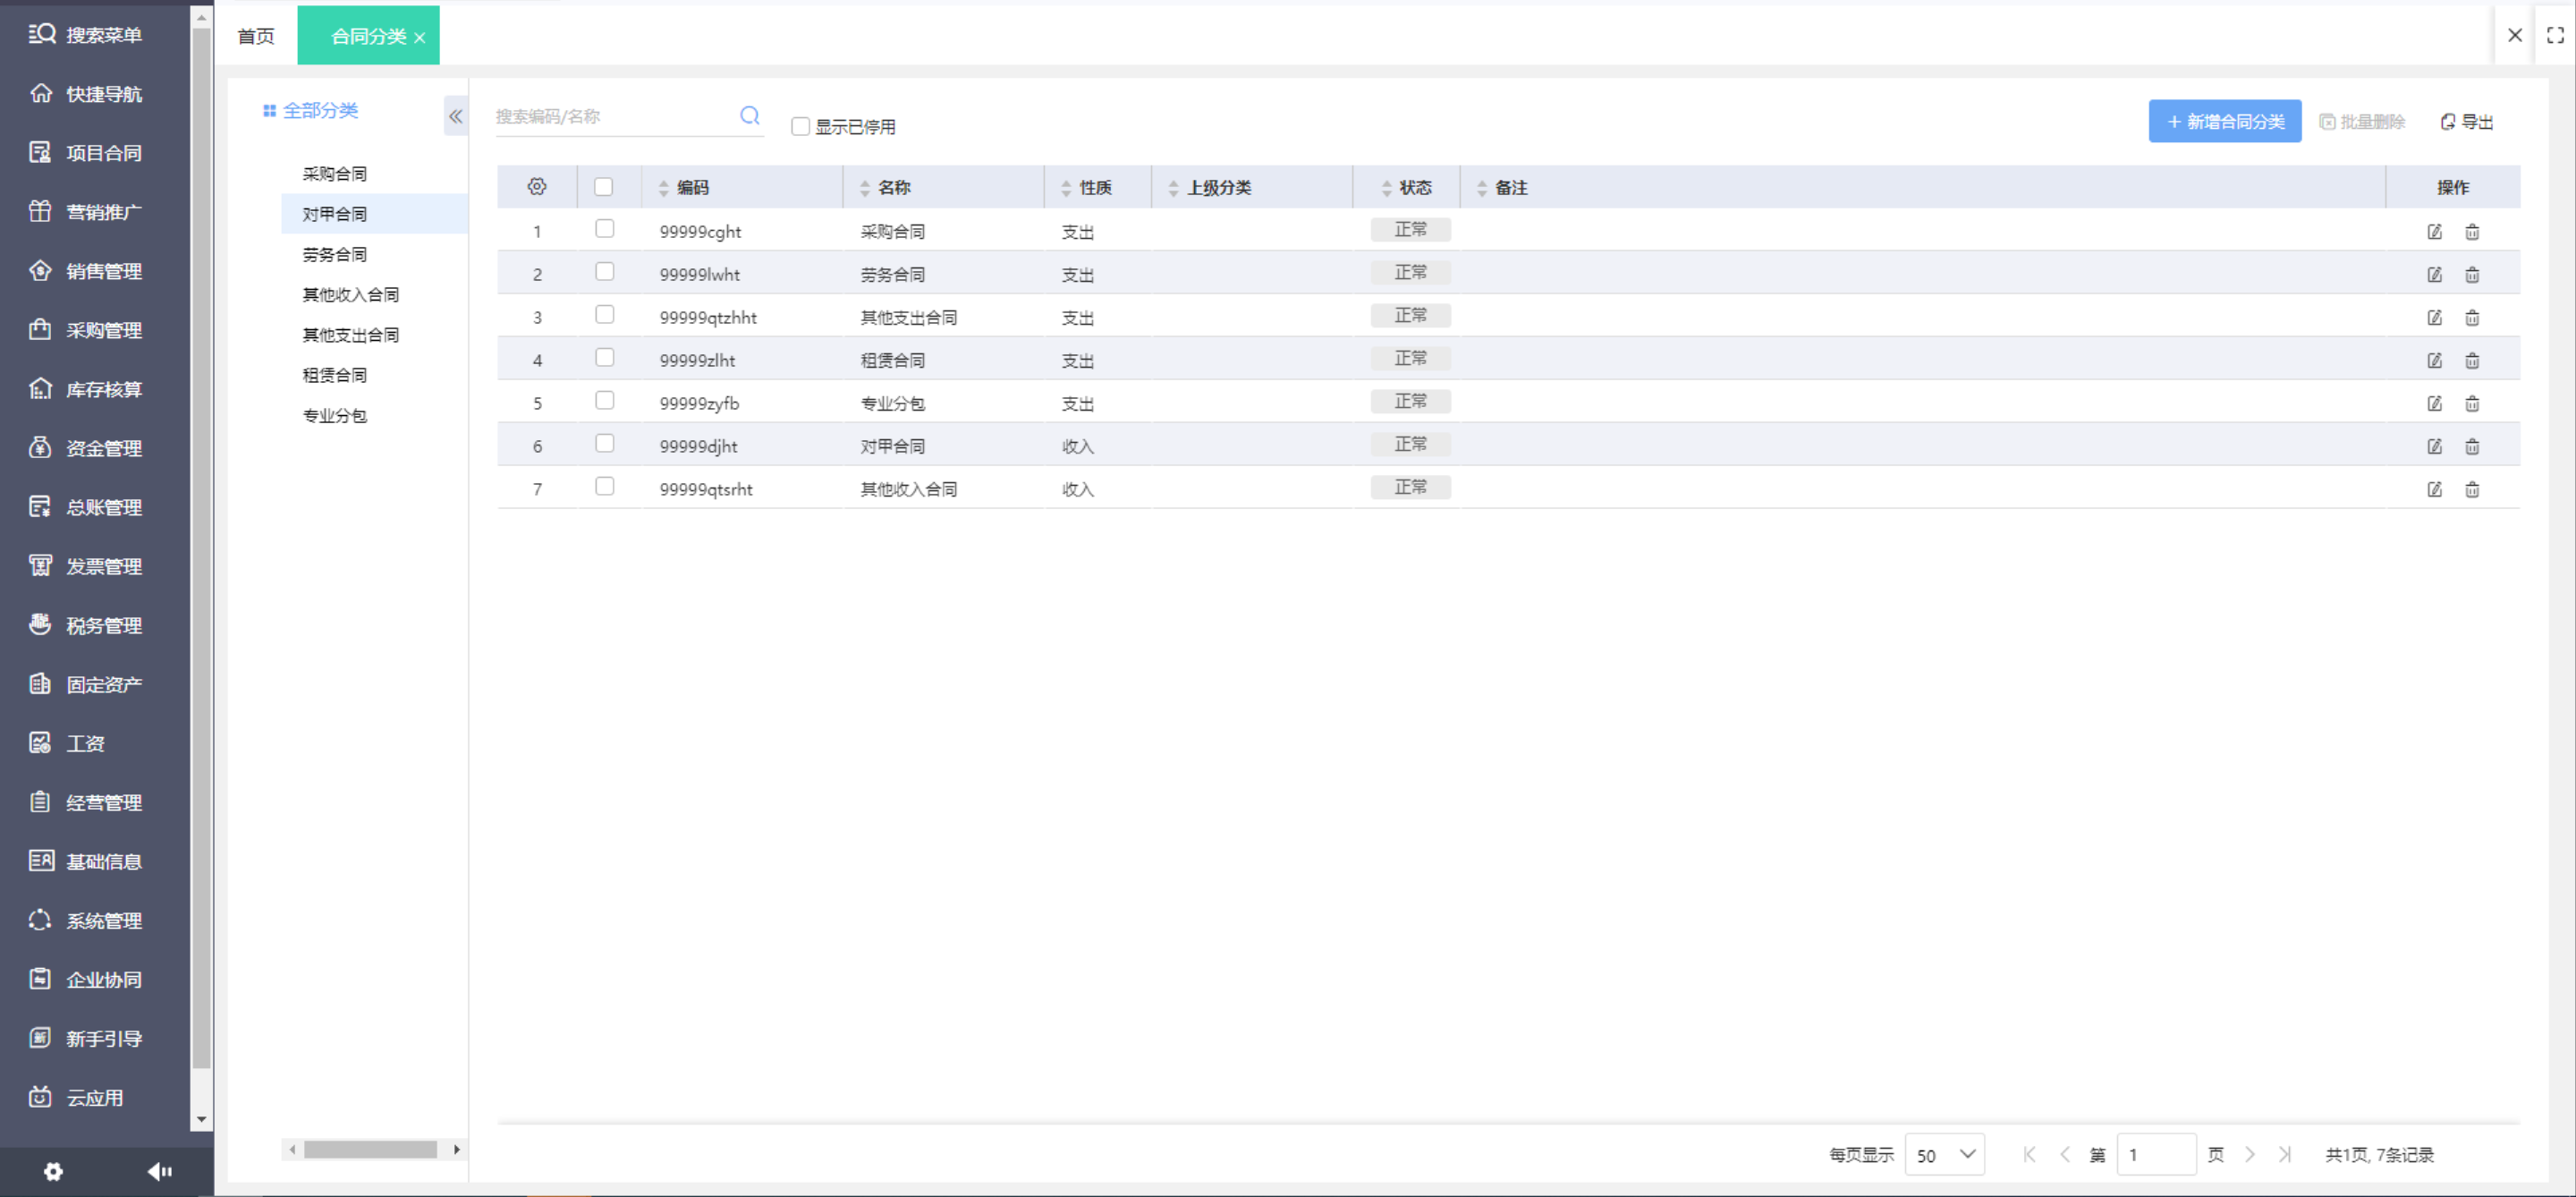The height and width of the screenshot is (1197, 2576).
Task: Click the settings gear icon in table header
Action: [538, 186]
